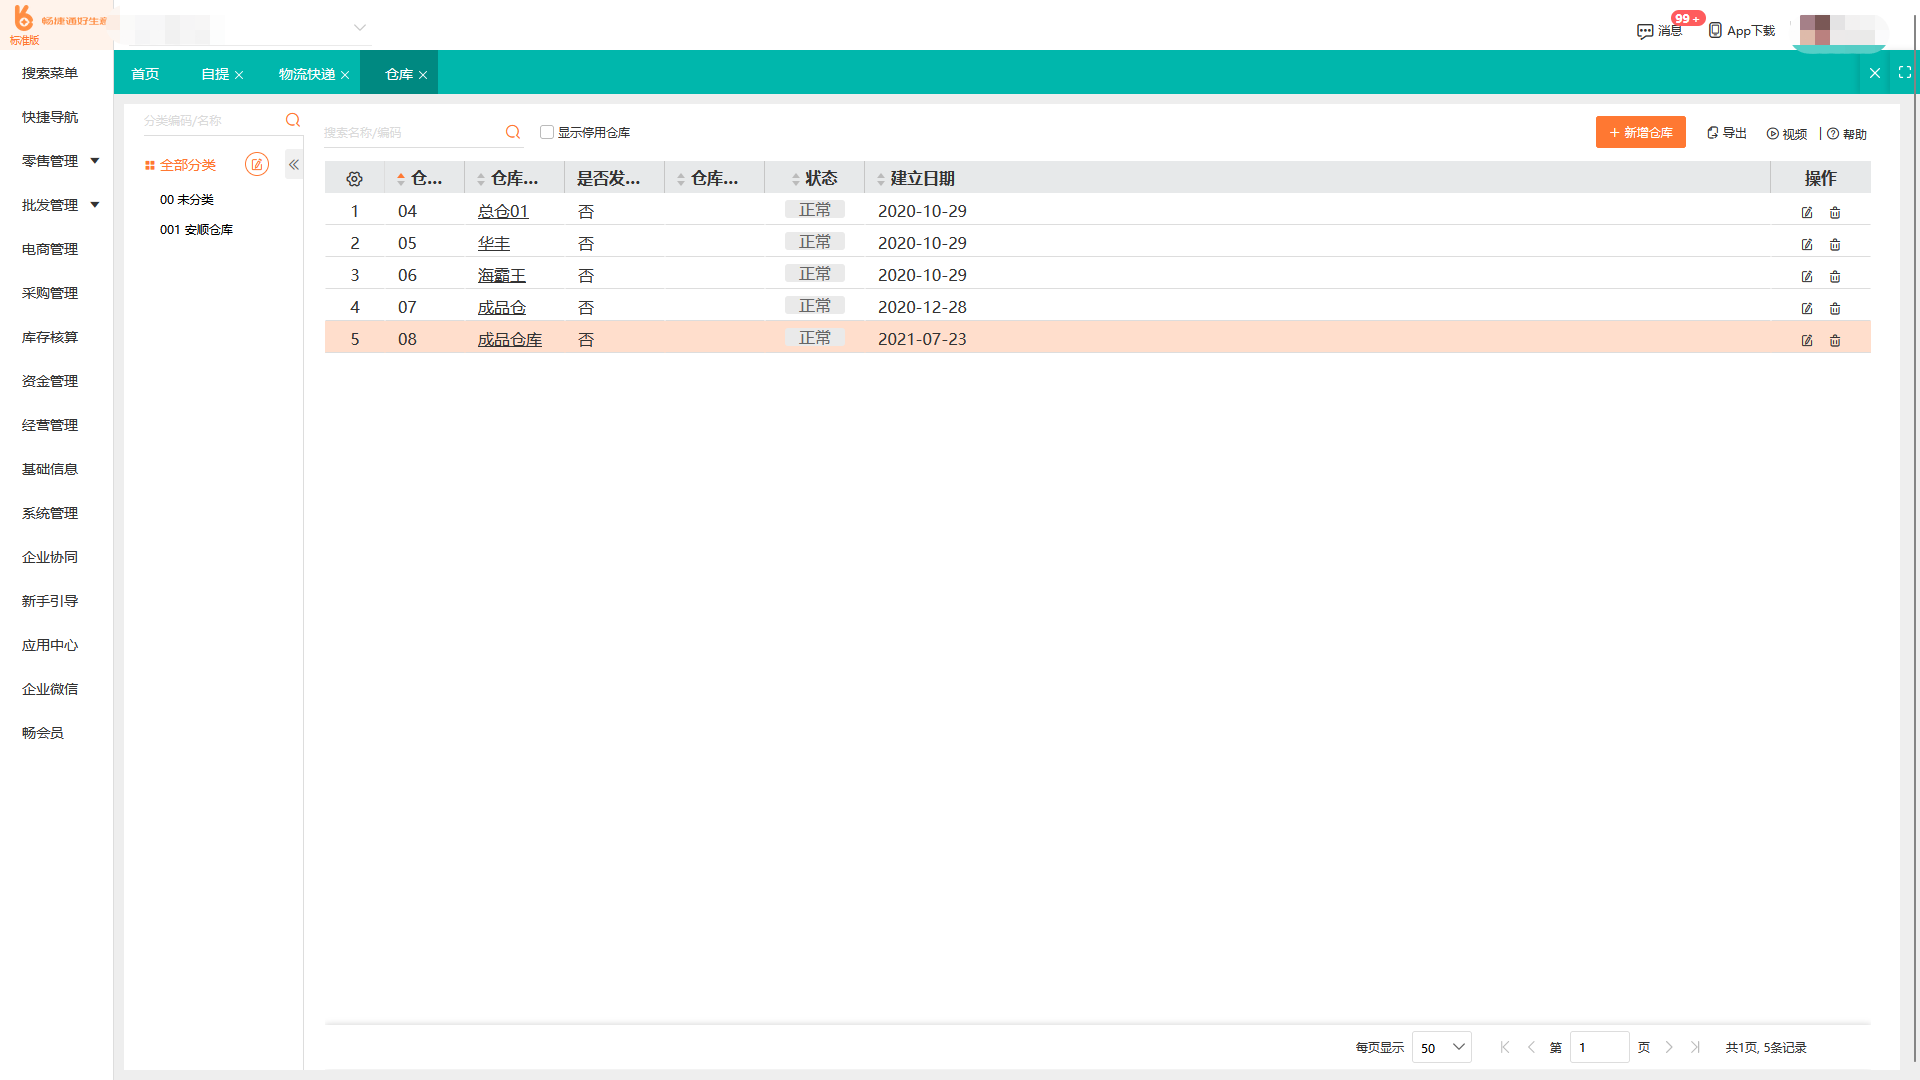Click the collapse sidebar arrow icon

pos(293,164)
